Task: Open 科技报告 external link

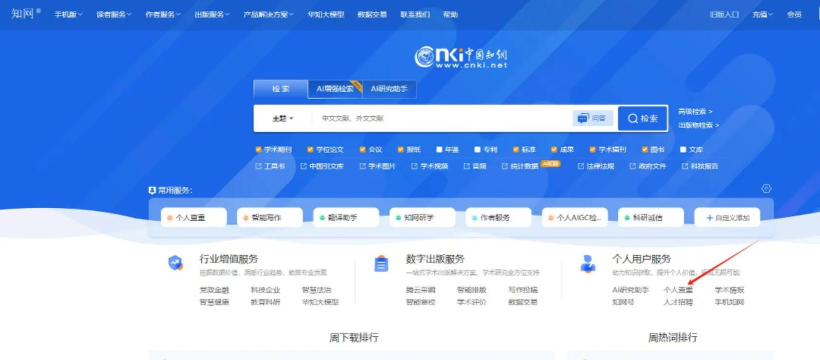Action: pyautogui.click(x=700, y=166)
